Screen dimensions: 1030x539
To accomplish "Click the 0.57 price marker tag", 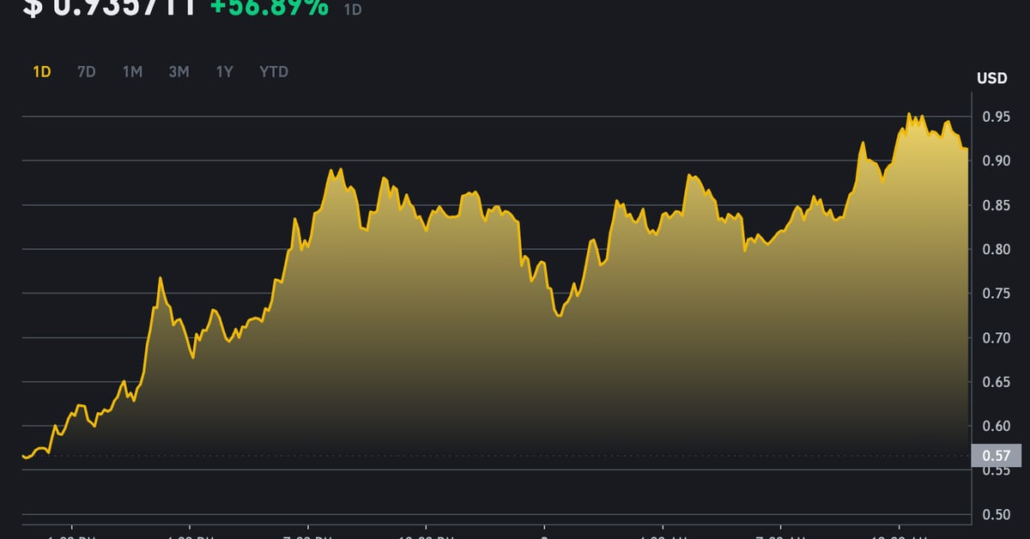I will point(996,456).
